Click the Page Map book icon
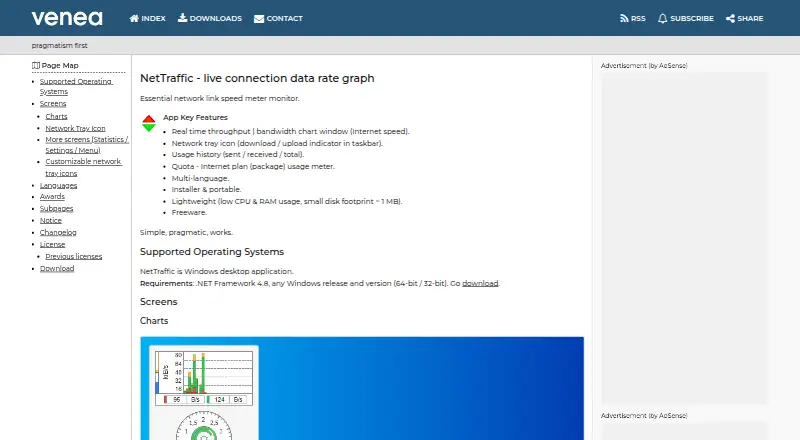This screenshot has width=800, height=440. (36, 65)
